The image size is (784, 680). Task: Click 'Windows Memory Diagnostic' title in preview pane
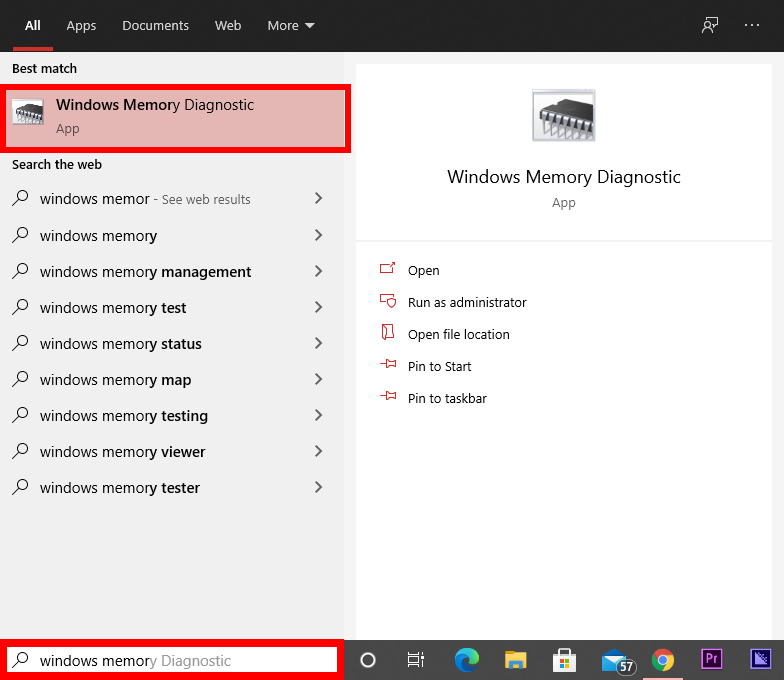pos(564,176)
